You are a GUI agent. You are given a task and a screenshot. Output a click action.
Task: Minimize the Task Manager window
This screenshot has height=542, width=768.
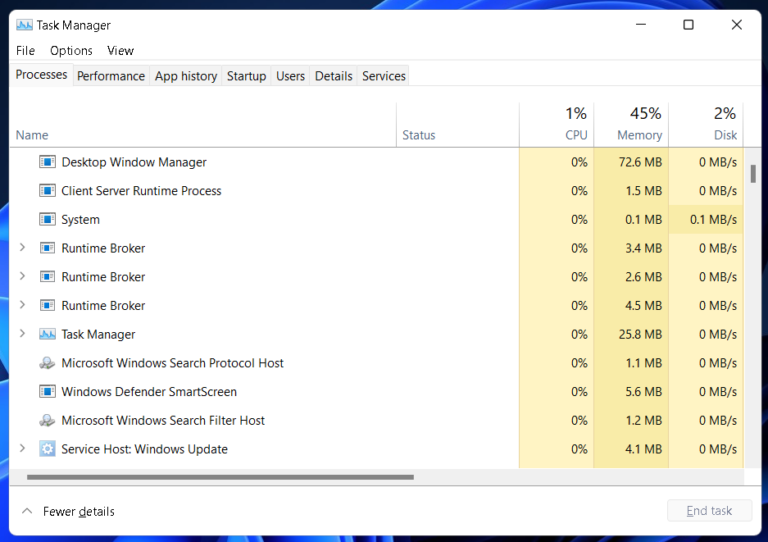pos(641,24)
